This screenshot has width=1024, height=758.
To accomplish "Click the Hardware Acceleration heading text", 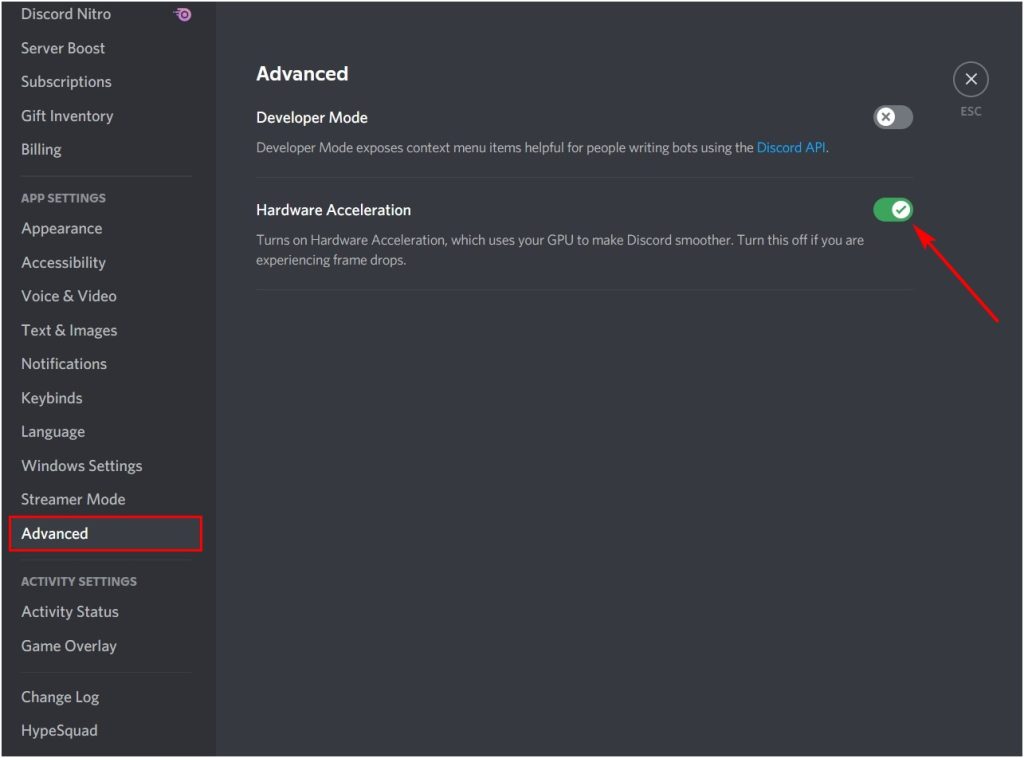I will pos(333,210).
